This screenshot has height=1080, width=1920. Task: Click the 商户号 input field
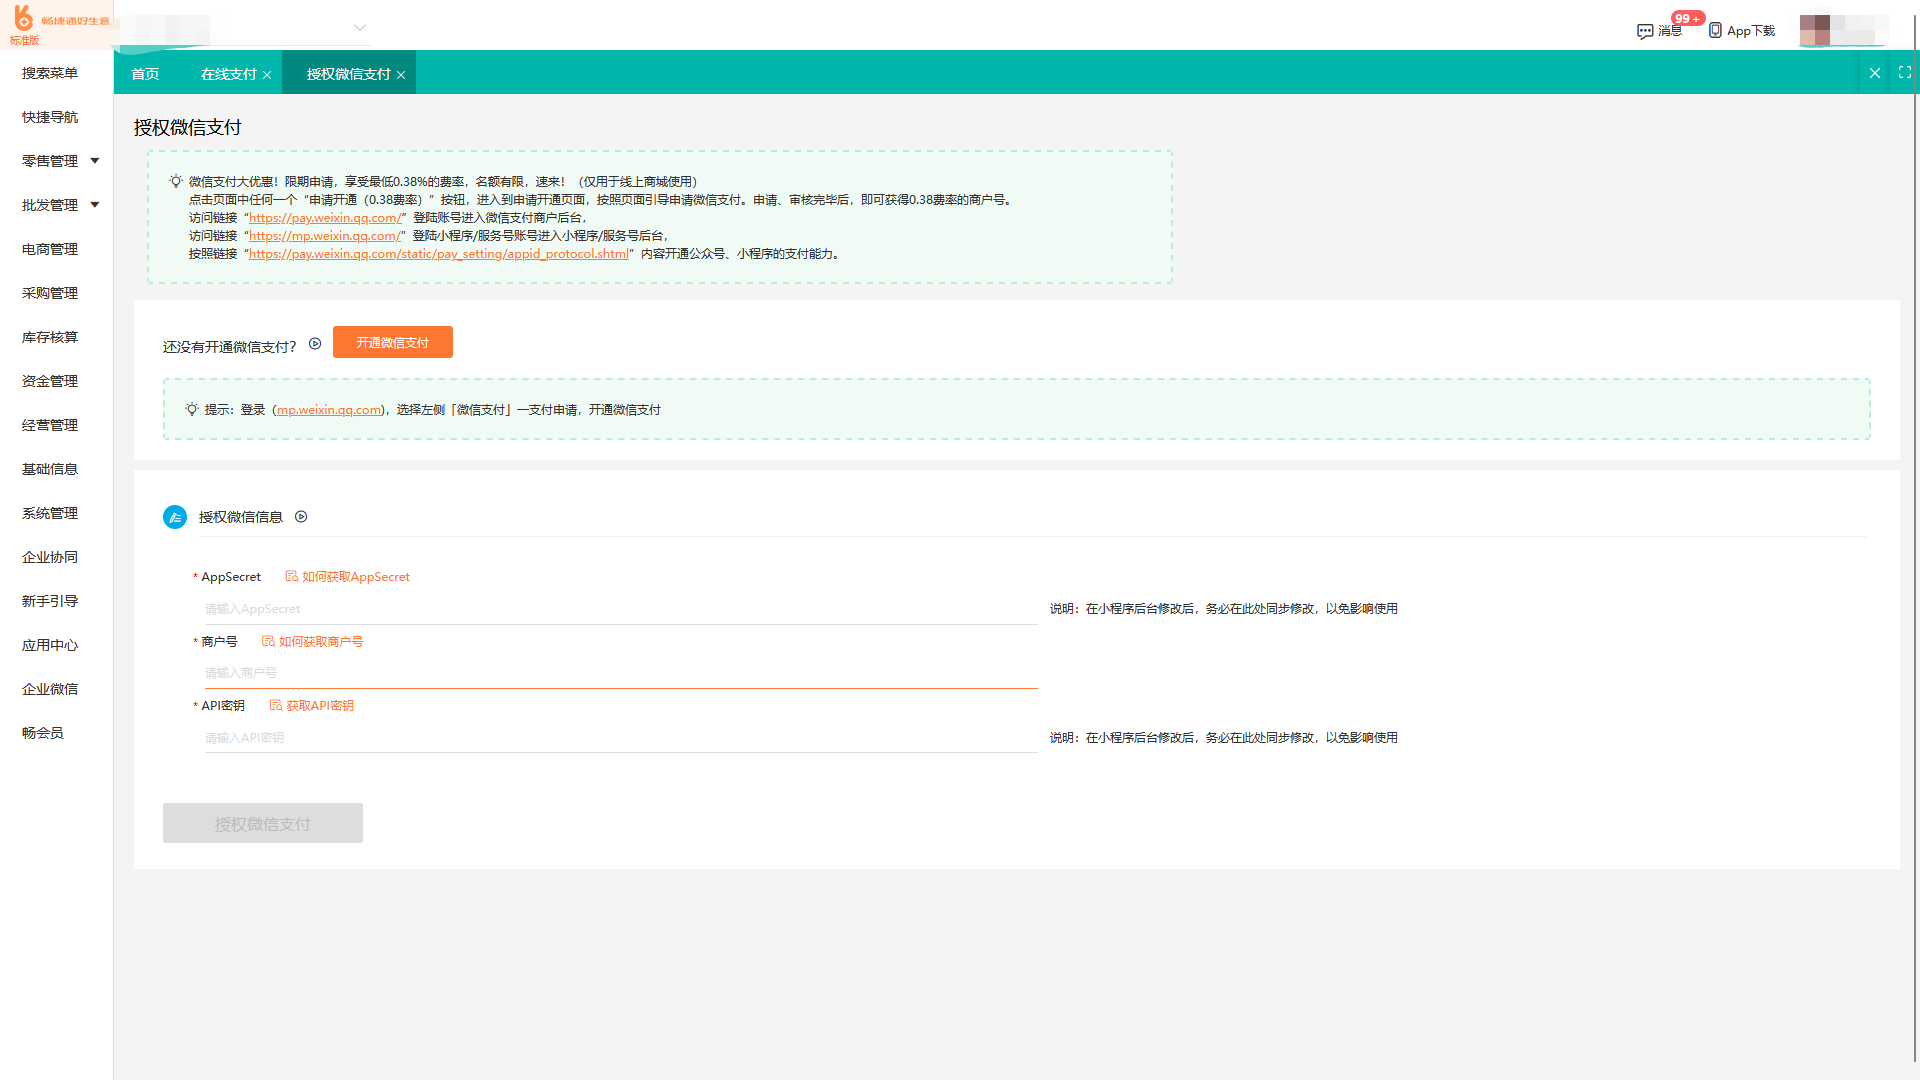[618, 673]
